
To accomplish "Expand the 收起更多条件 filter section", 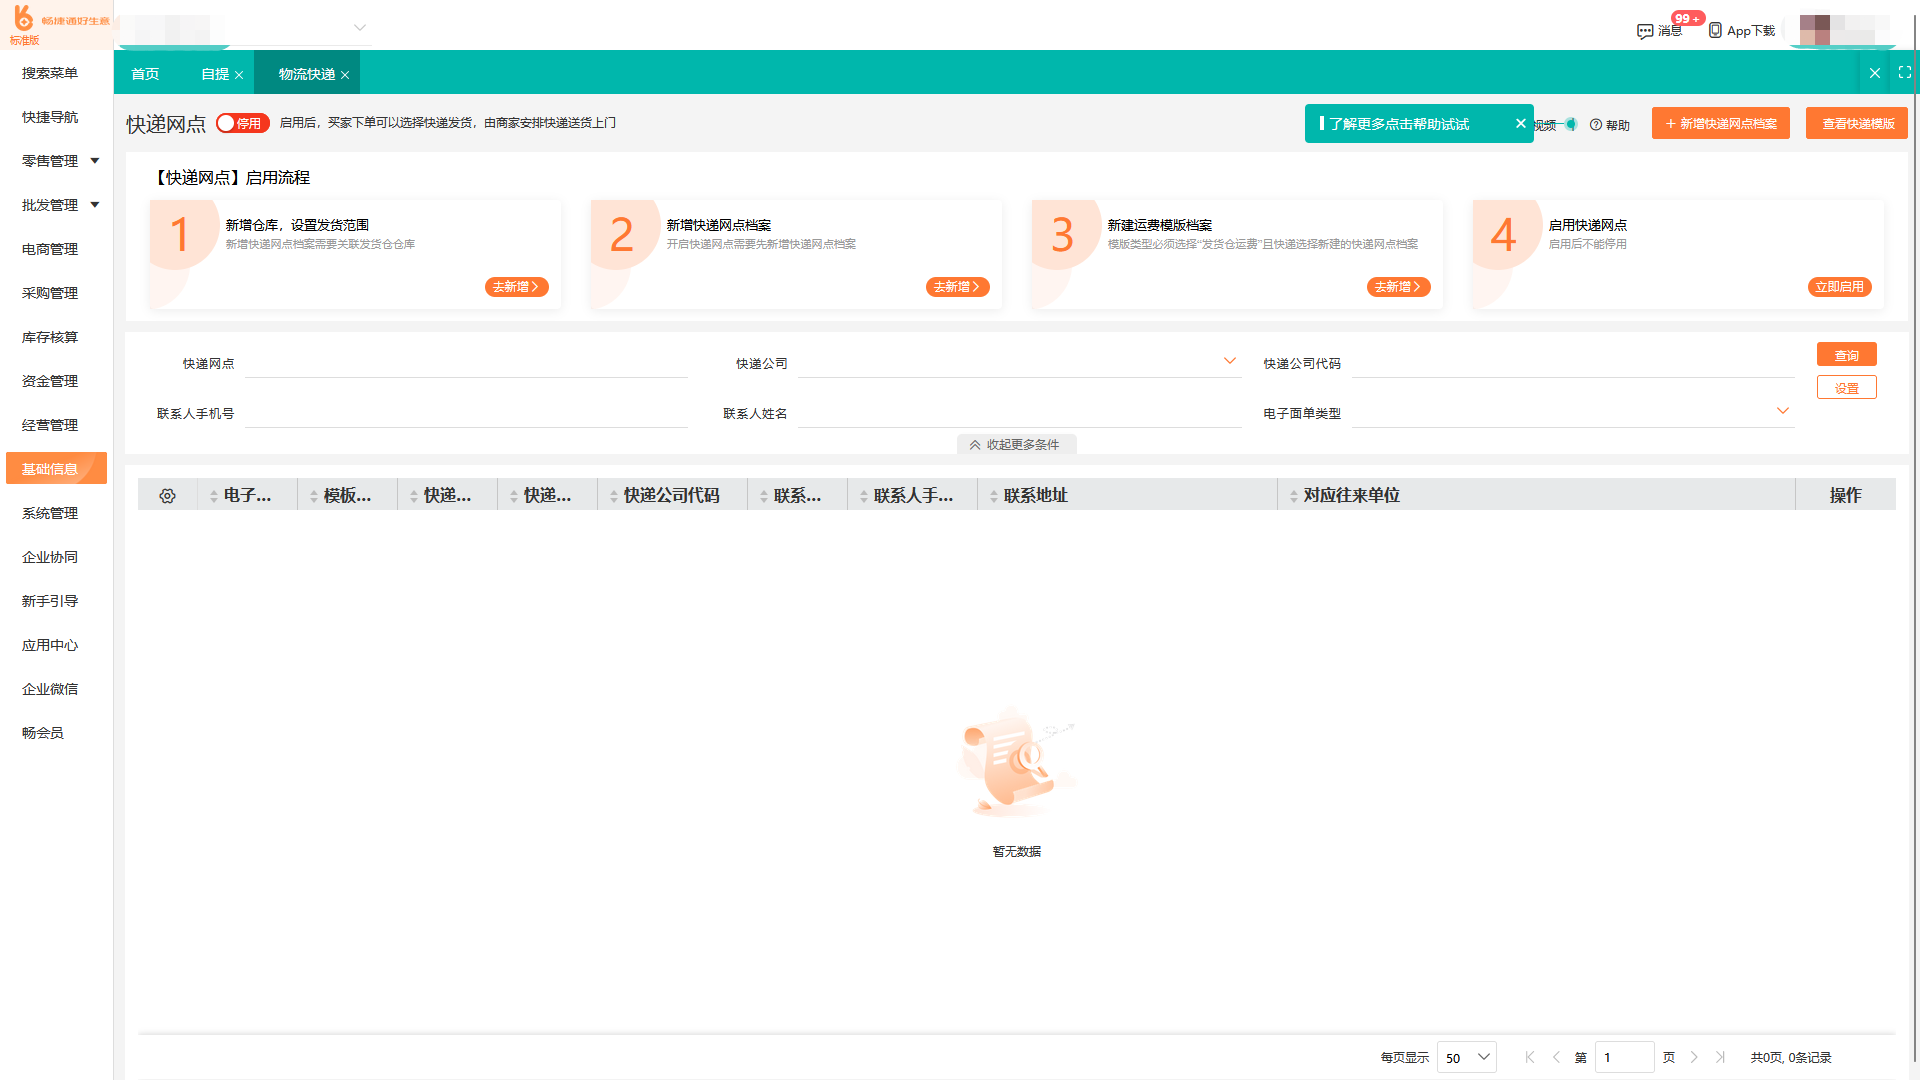I will tap(1013, 444).
